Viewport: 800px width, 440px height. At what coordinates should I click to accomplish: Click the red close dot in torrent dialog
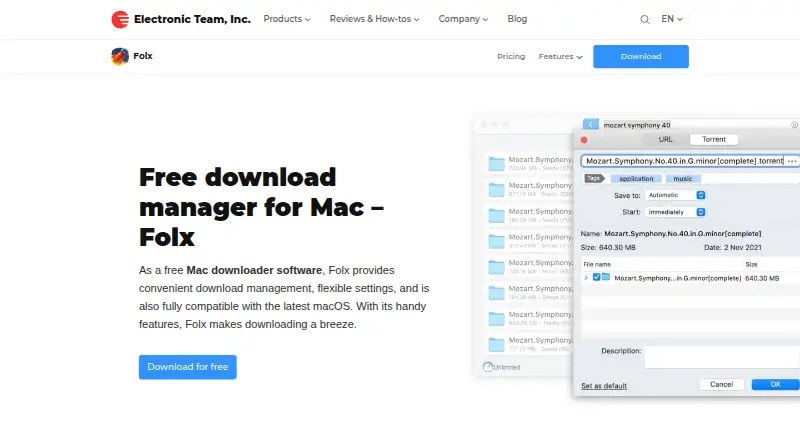(584, 140)
